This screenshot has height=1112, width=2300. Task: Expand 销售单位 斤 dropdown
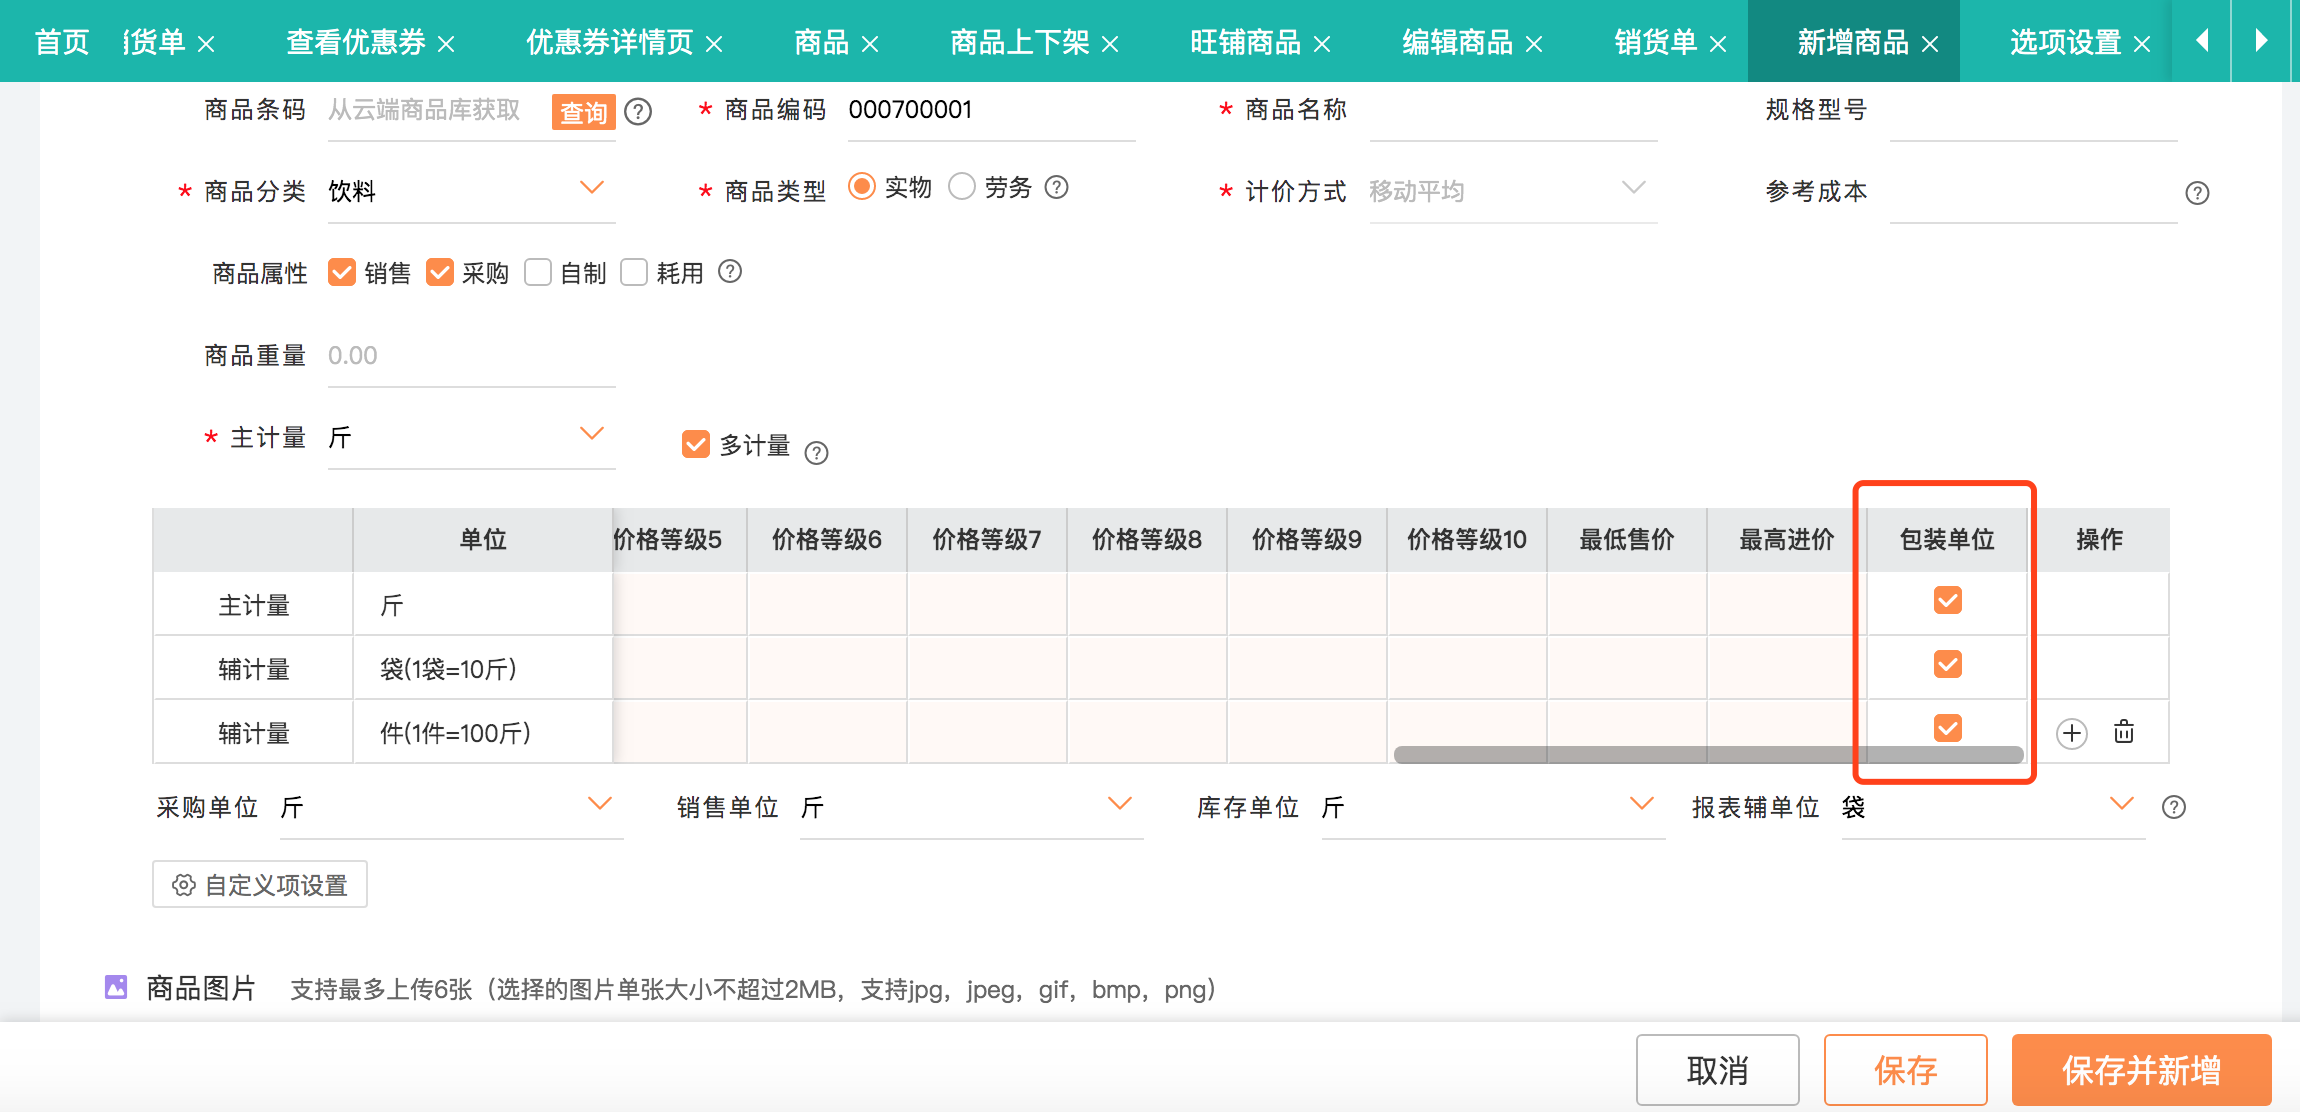coord(1119,805)
